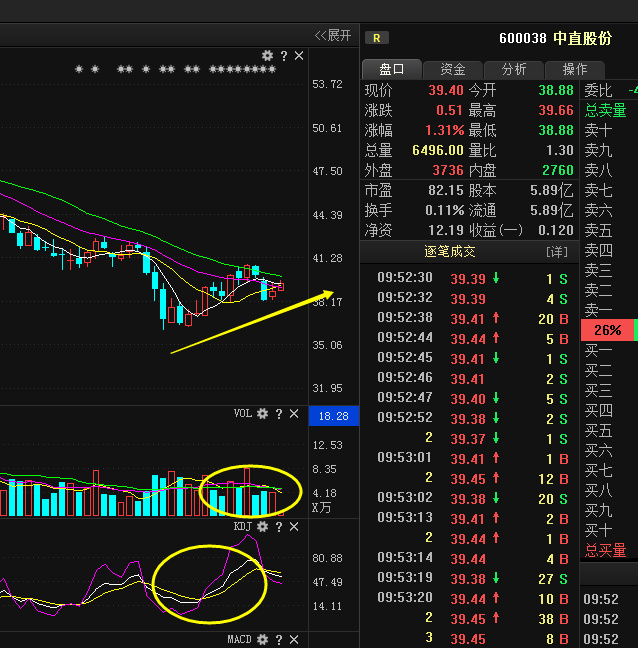Open the KDJ indicator settings gear
This screenshot has width=638, height=648.
(262, 526)
